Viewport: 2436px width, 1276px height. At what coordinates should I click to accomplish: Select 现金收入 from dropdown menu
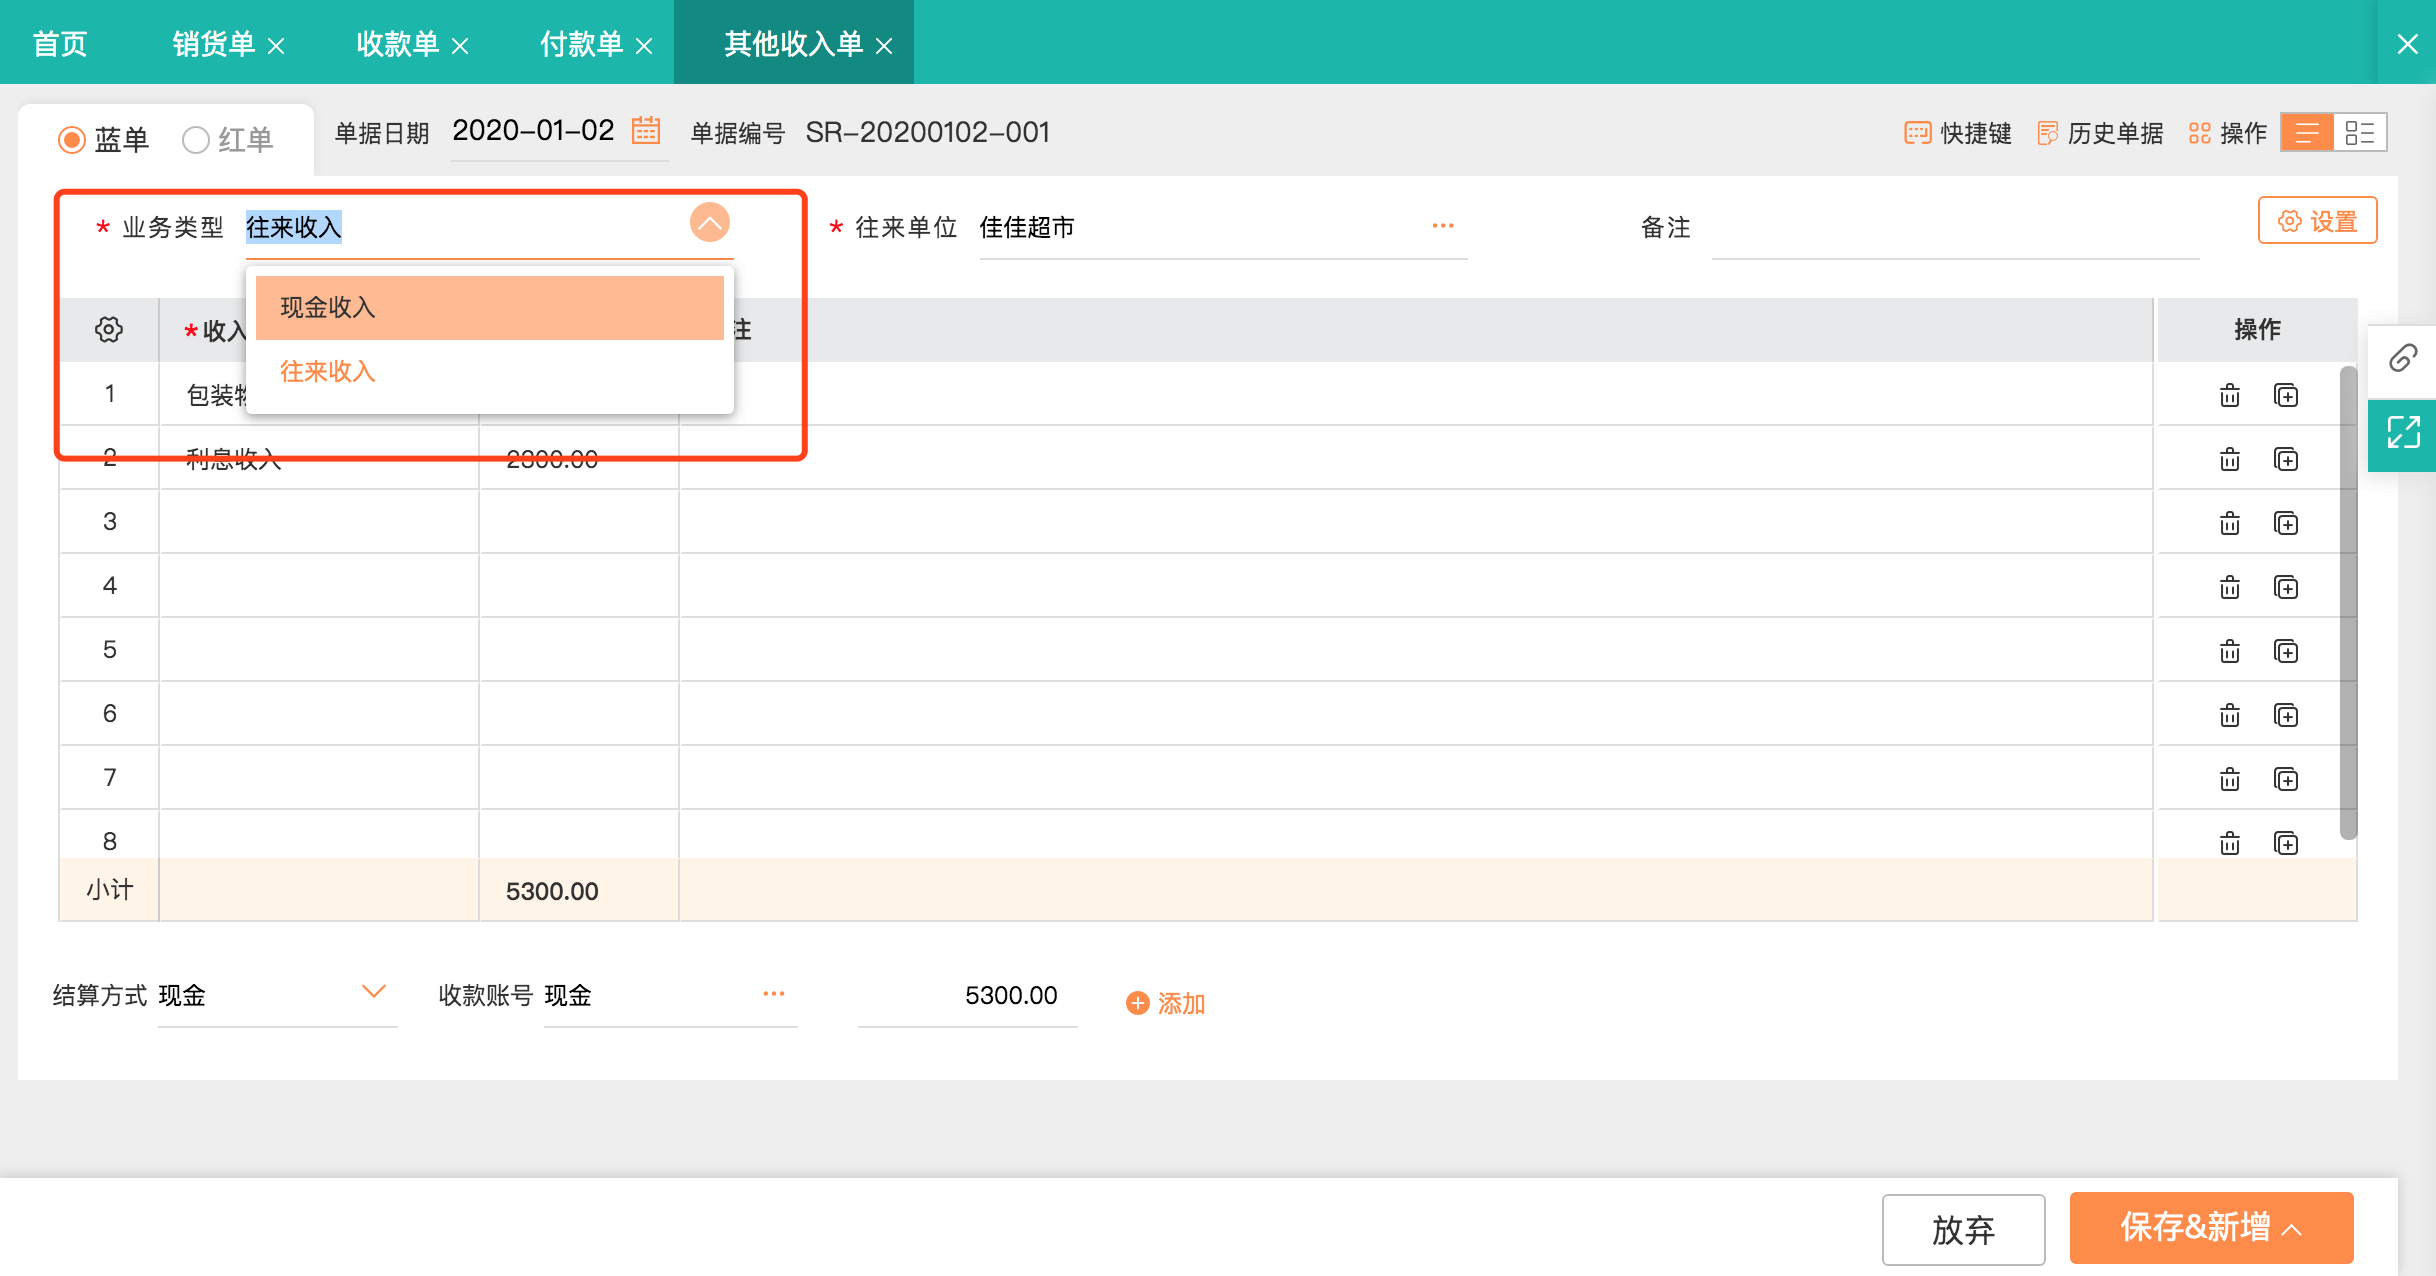(x=490, y=306)
